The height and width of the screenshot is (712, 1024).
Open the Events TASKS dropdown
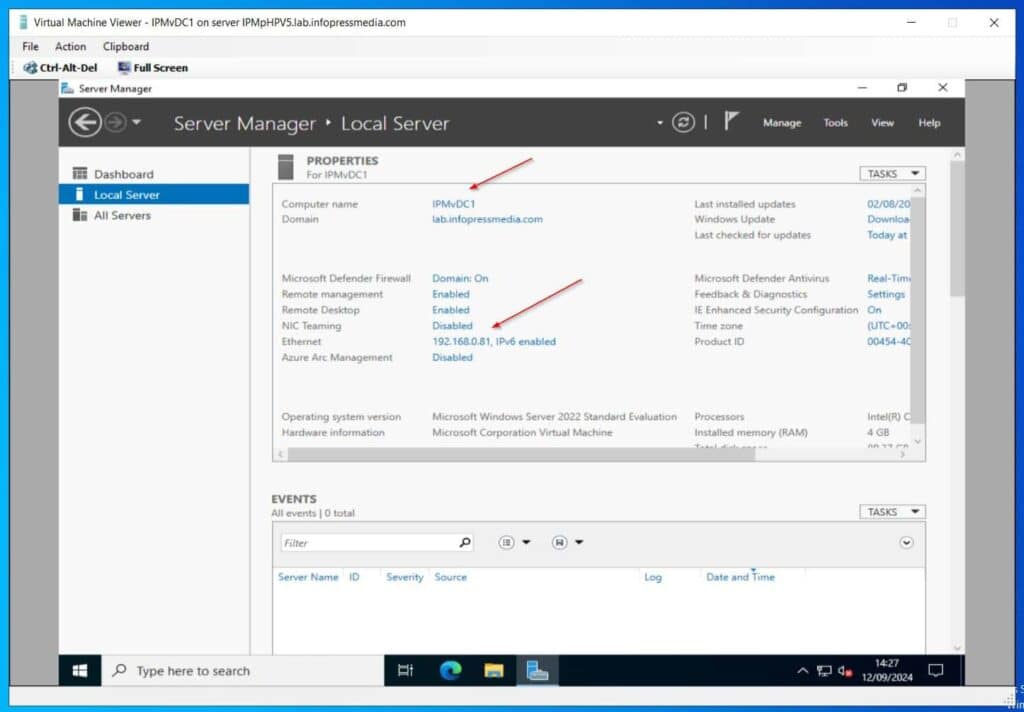click(x=892, y=512)
